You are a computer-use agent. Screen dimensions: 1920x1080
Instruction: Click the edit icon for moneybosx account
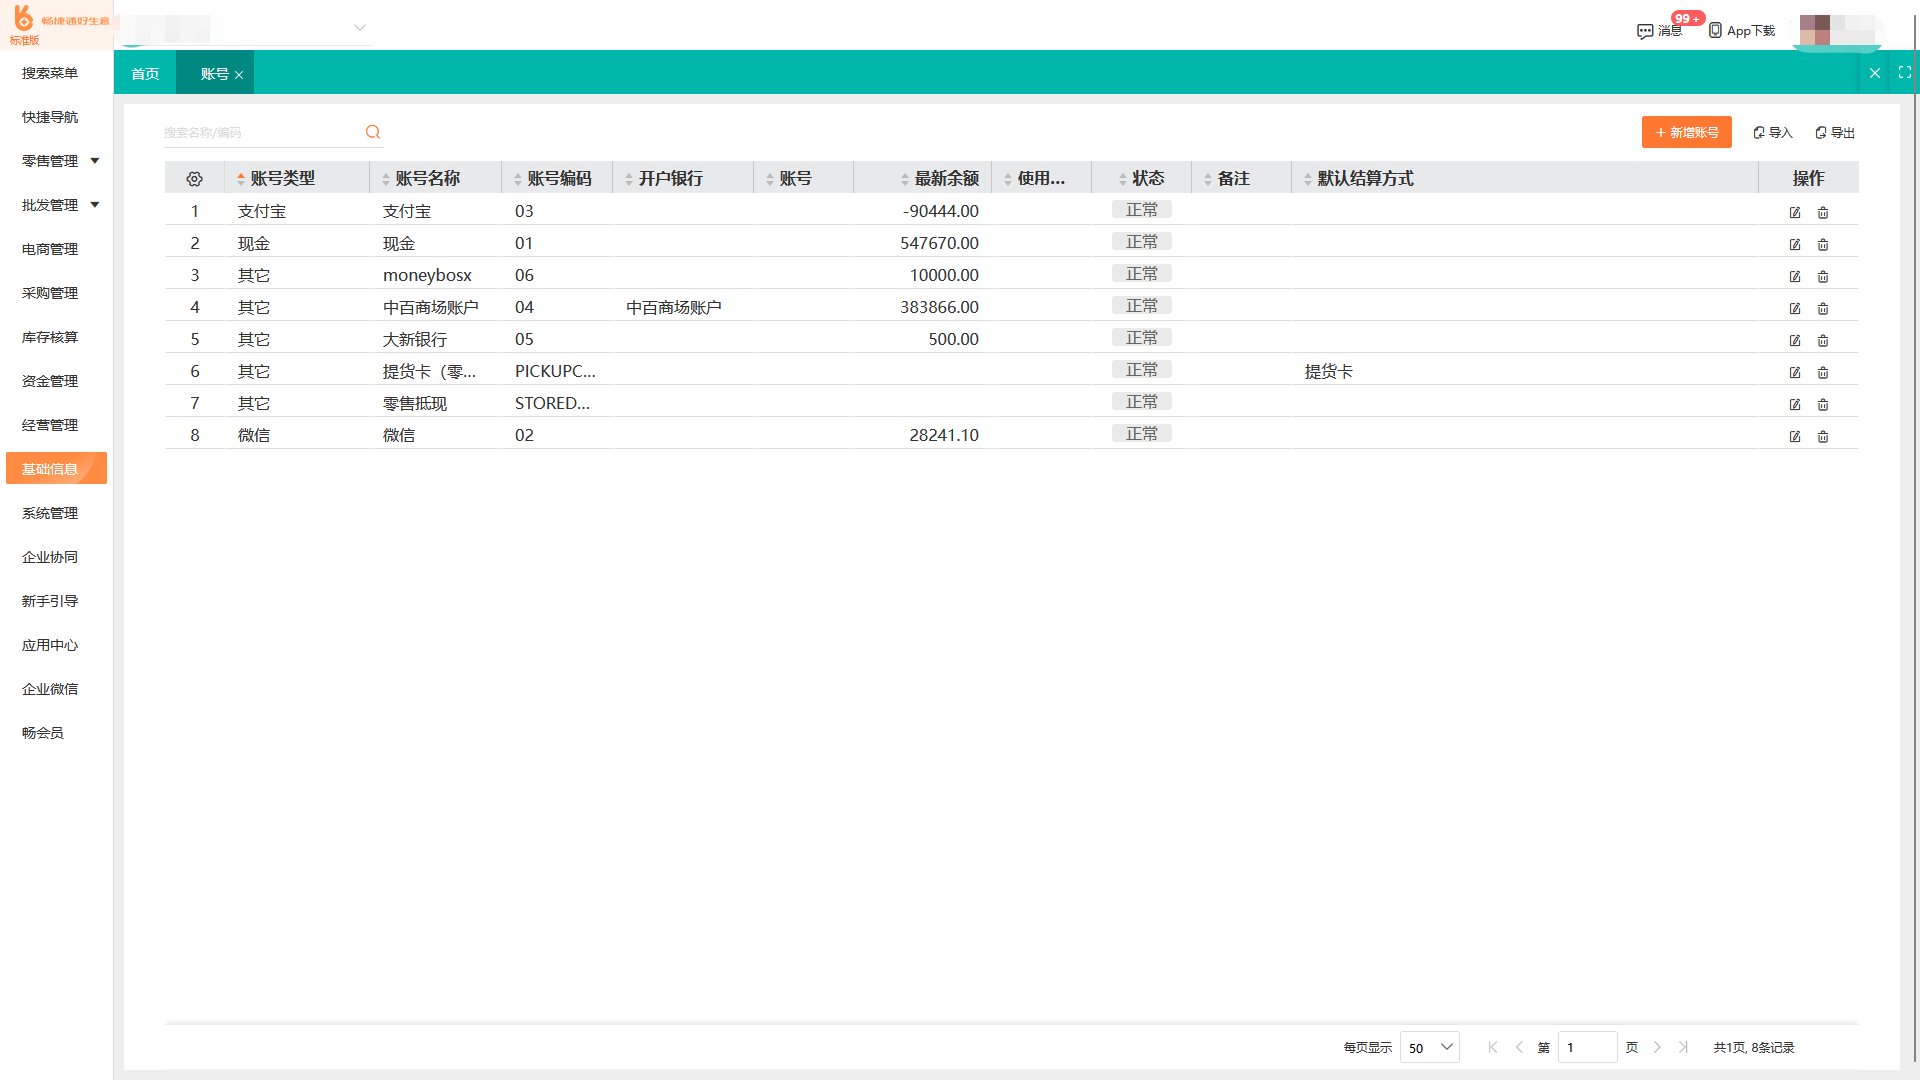pyautogui.click(x=1795, y=274)
